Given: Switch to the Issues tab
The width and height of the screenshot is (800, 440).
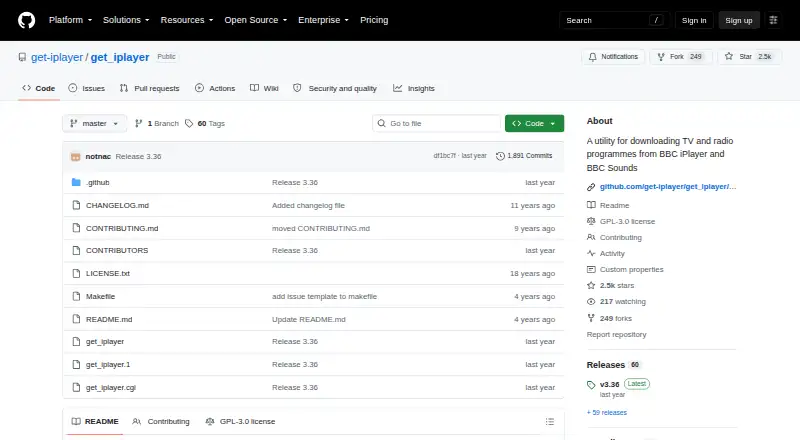Looking at the screenshot, I should 87,88.
